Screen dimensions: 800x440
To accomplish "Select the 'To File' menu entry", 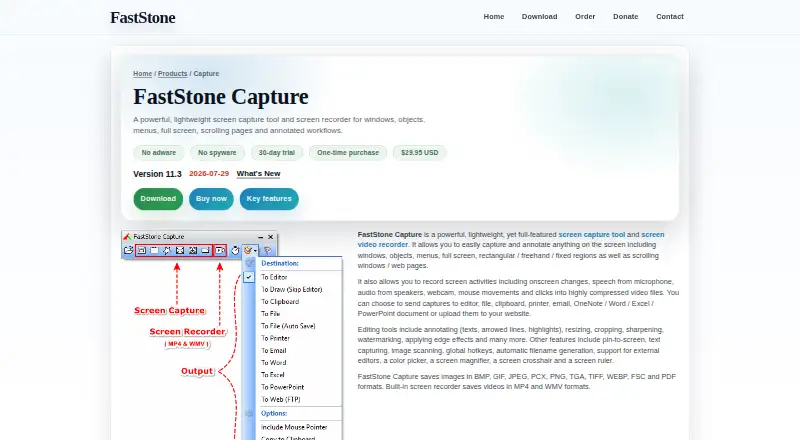I will pyautogui.click(x=270, y=314).
